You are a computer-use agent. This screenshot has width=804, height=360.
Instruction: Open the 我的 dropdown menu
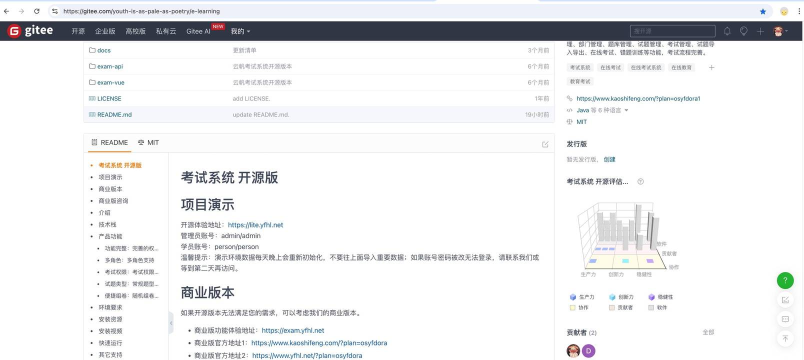(240, 31)
